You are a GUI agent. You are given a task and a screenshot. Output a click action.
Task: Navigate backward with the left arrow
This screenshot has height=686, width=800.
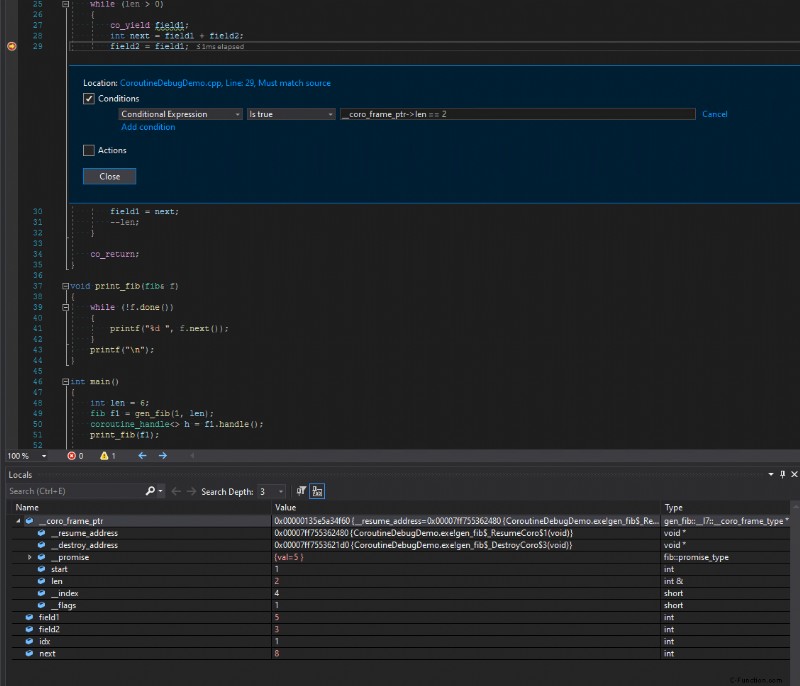click(142, 456)
